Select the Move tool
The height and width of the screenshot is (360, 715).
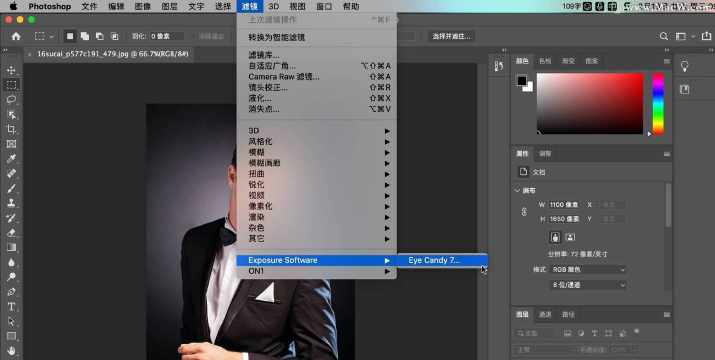(11, 70)
